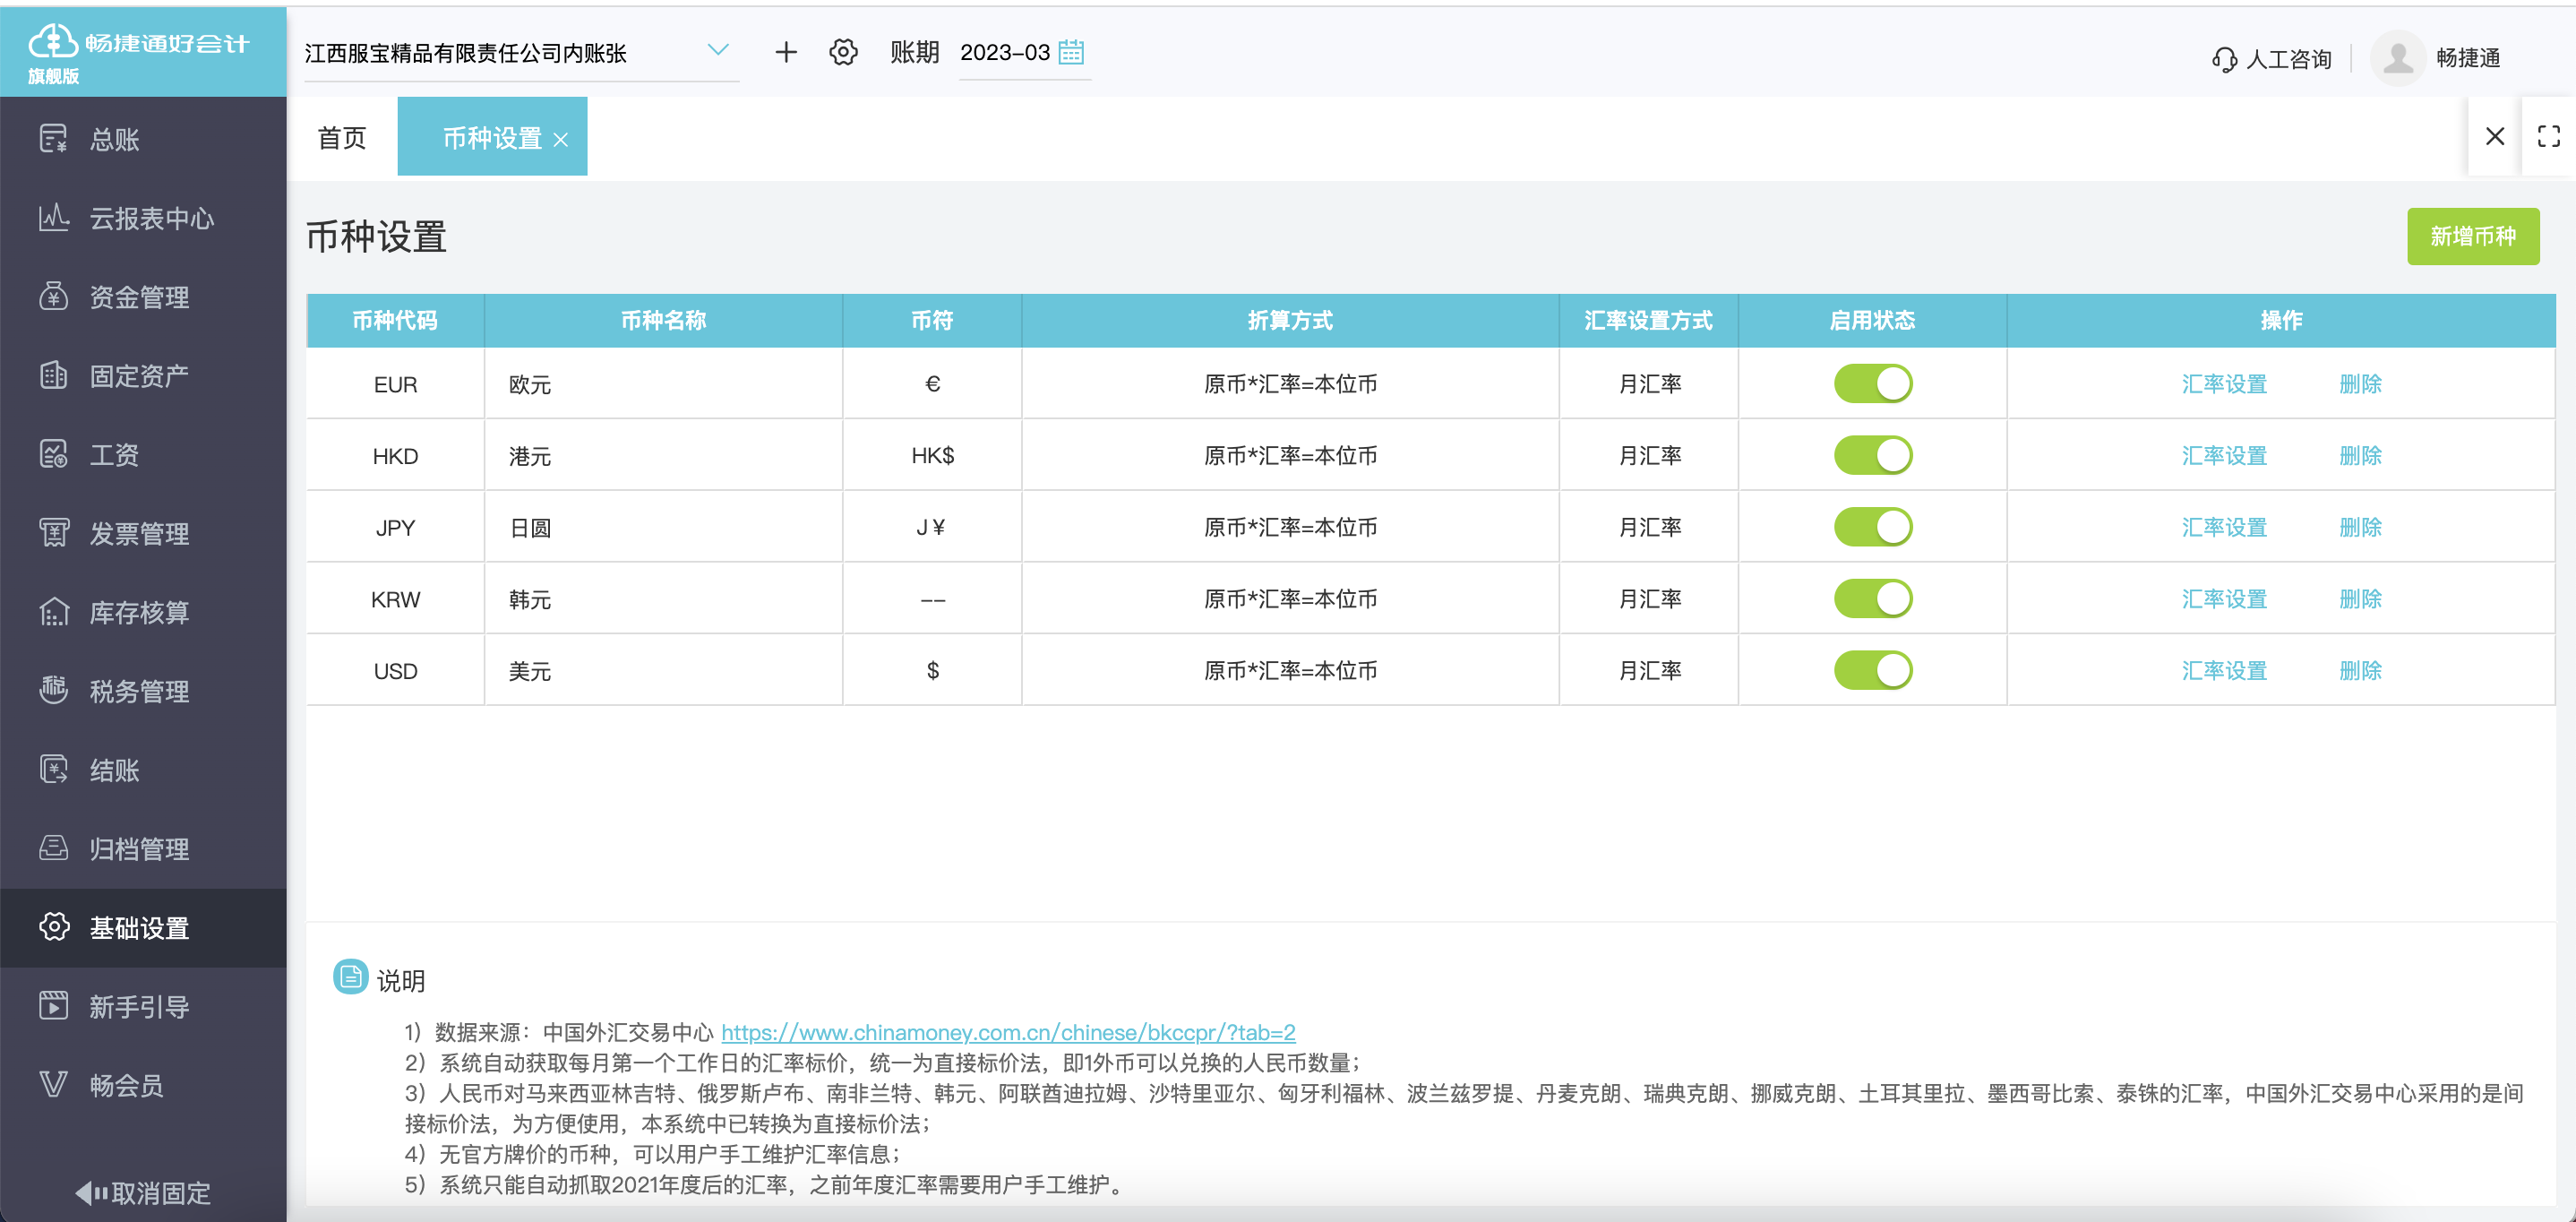Open 税务管理 module

[x=143, y=690]
